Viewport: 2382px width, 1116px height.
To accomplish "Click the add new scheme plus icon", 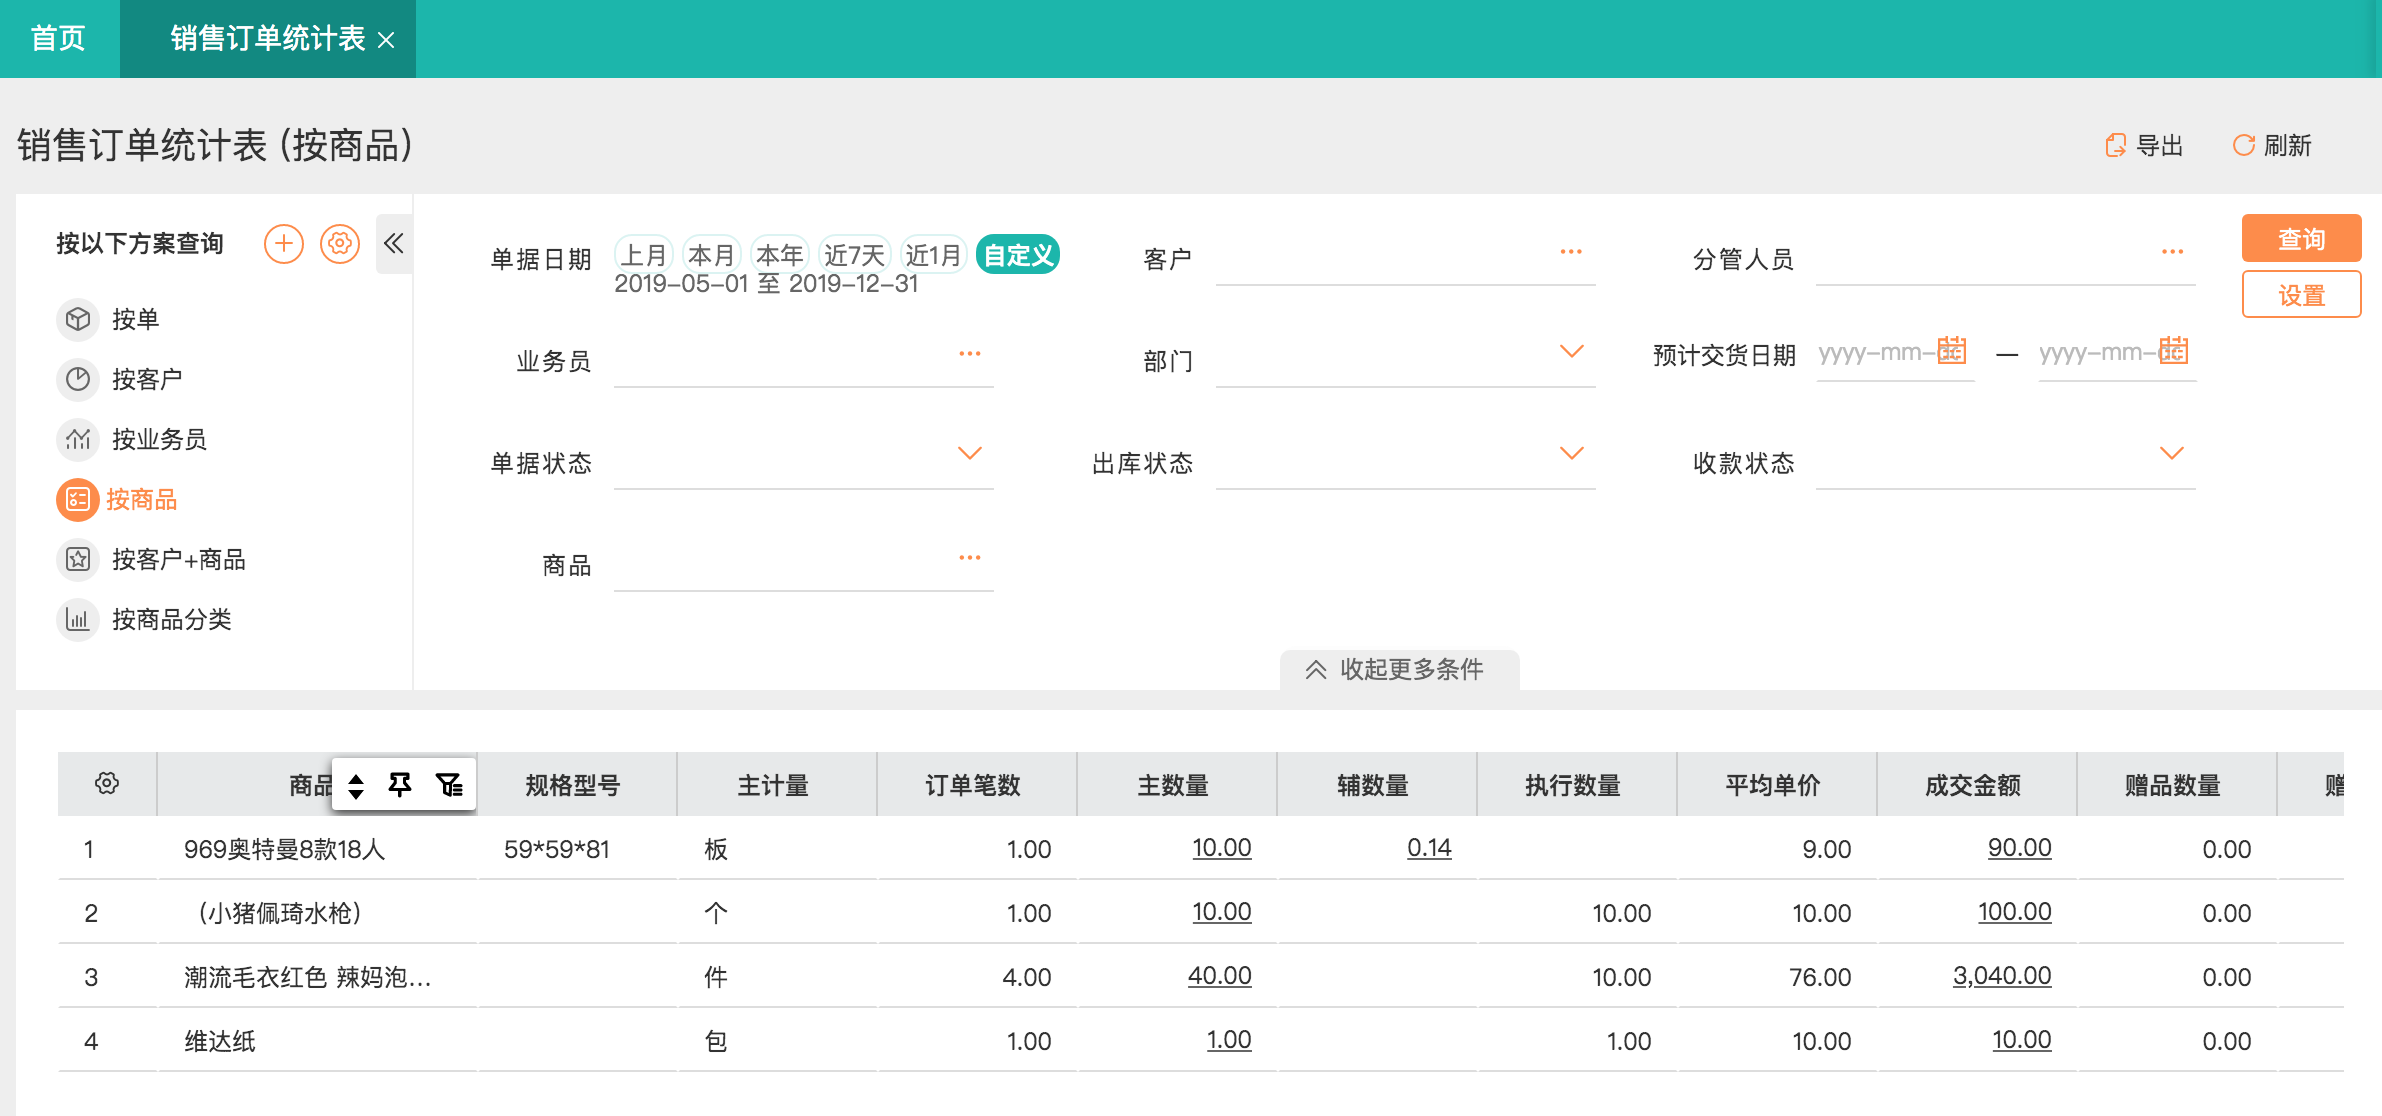I will click(283, 247).
